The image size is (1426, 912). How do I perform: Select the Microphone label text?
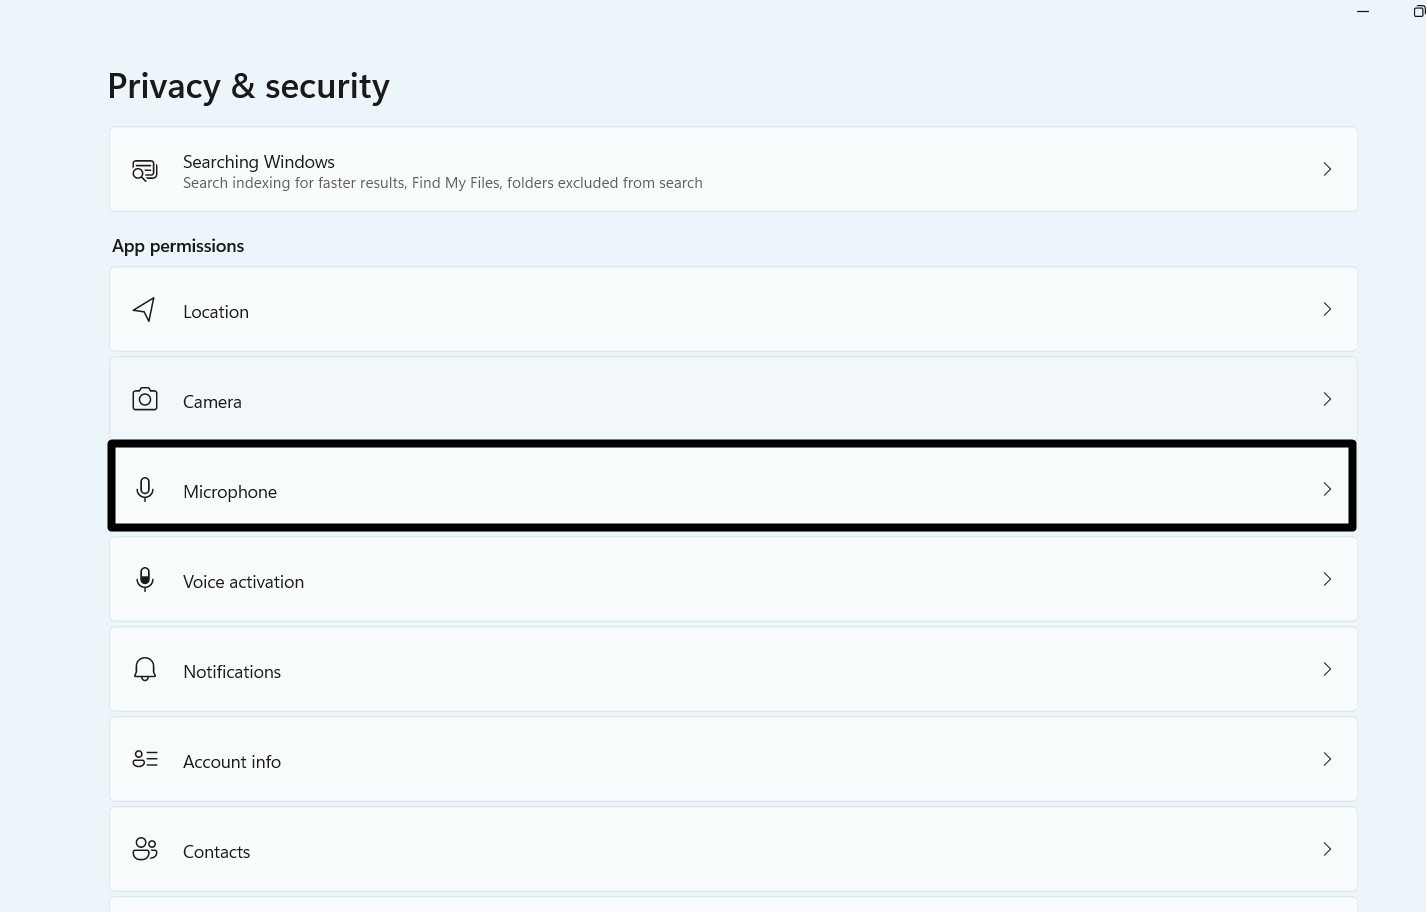click(x=230, y=492)
